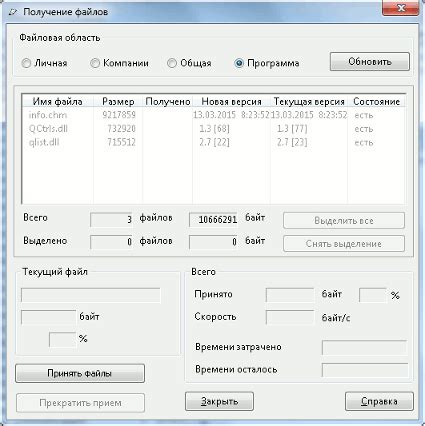Click the Прекратить прием button
The width and height of the screenshot is (425, 426).
(80, 403)
